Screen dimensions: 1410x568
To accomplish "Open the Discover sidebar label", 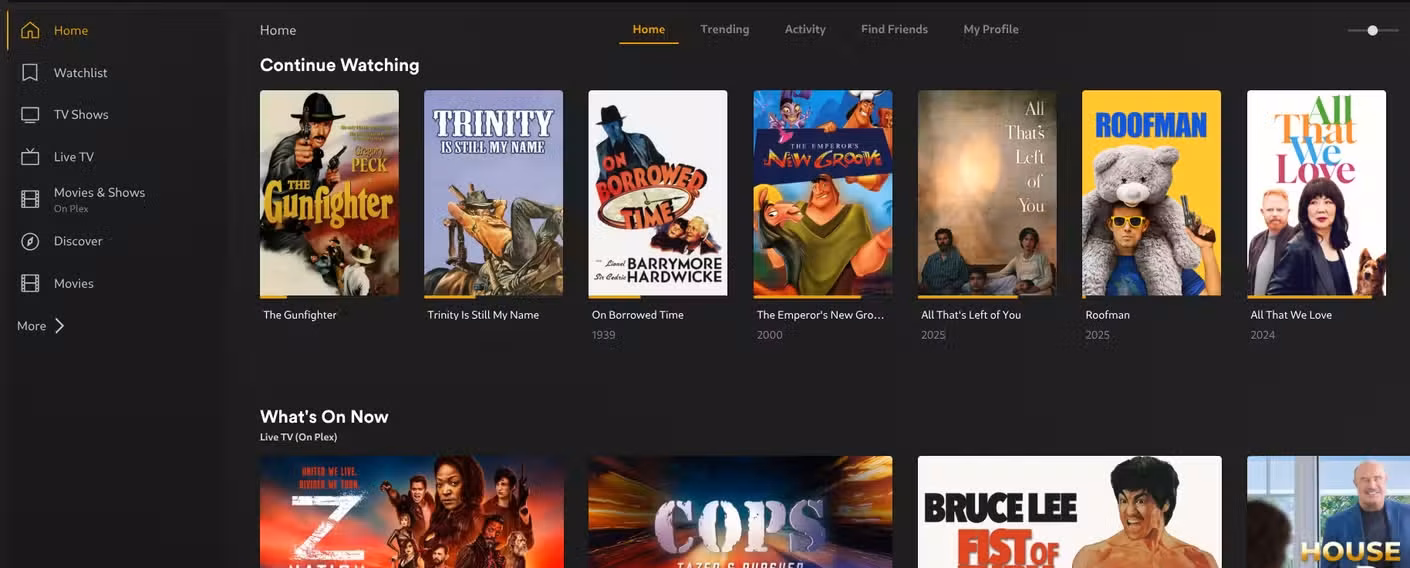I will point(78,241).
